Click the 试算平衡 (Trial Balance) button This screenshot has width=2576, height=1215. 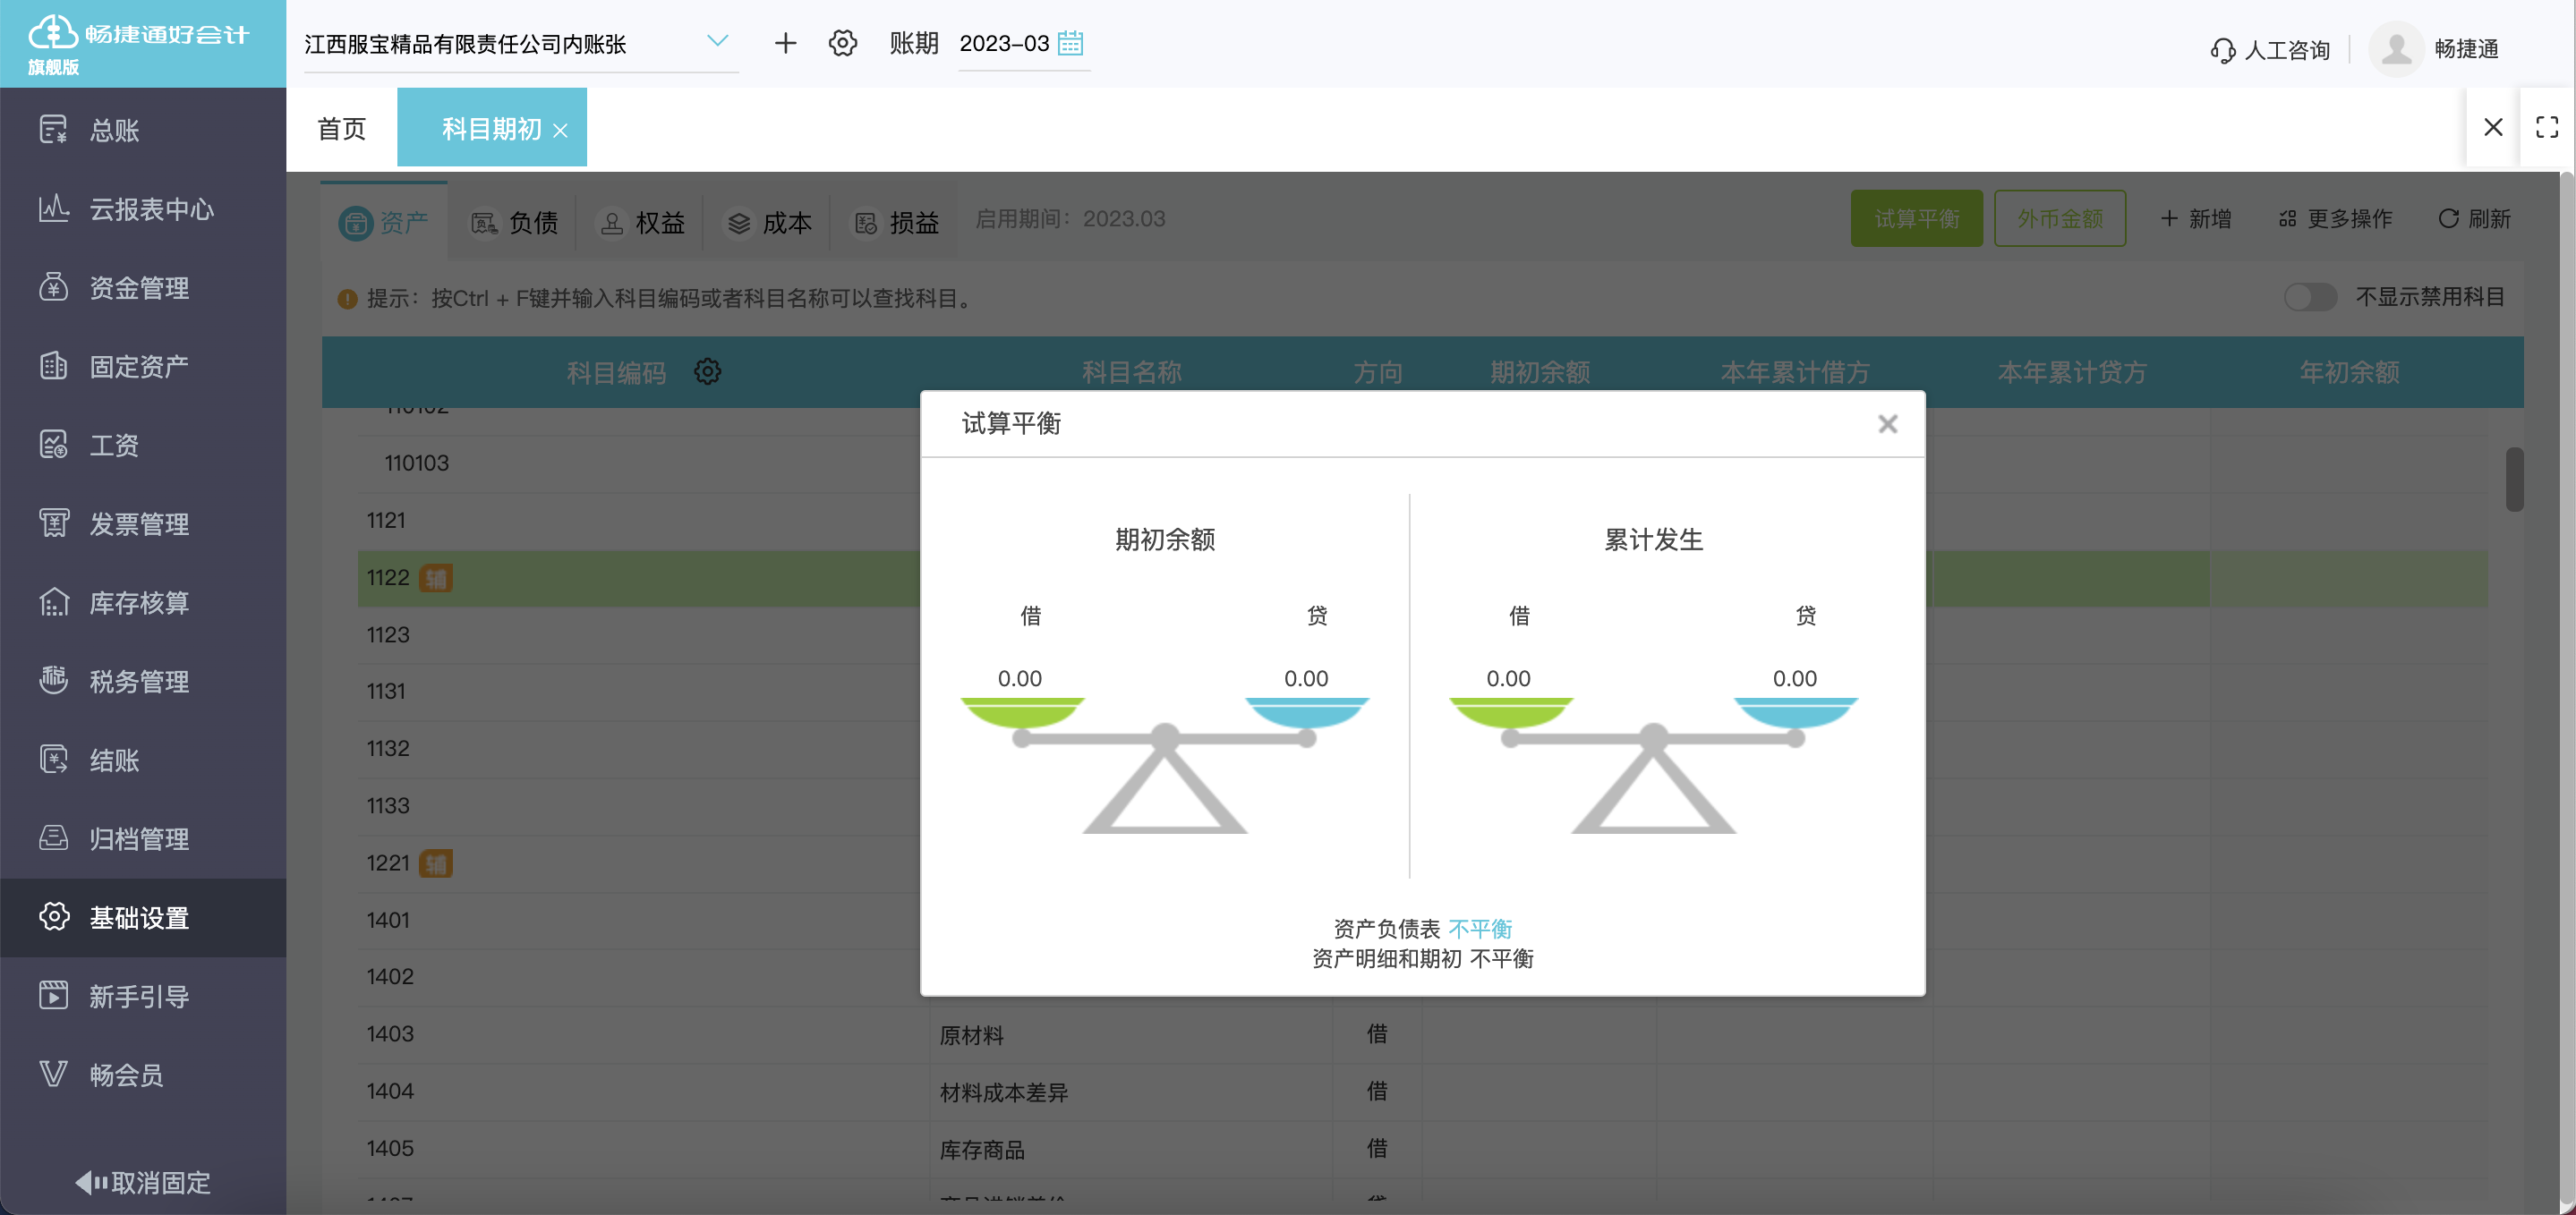1915,220
